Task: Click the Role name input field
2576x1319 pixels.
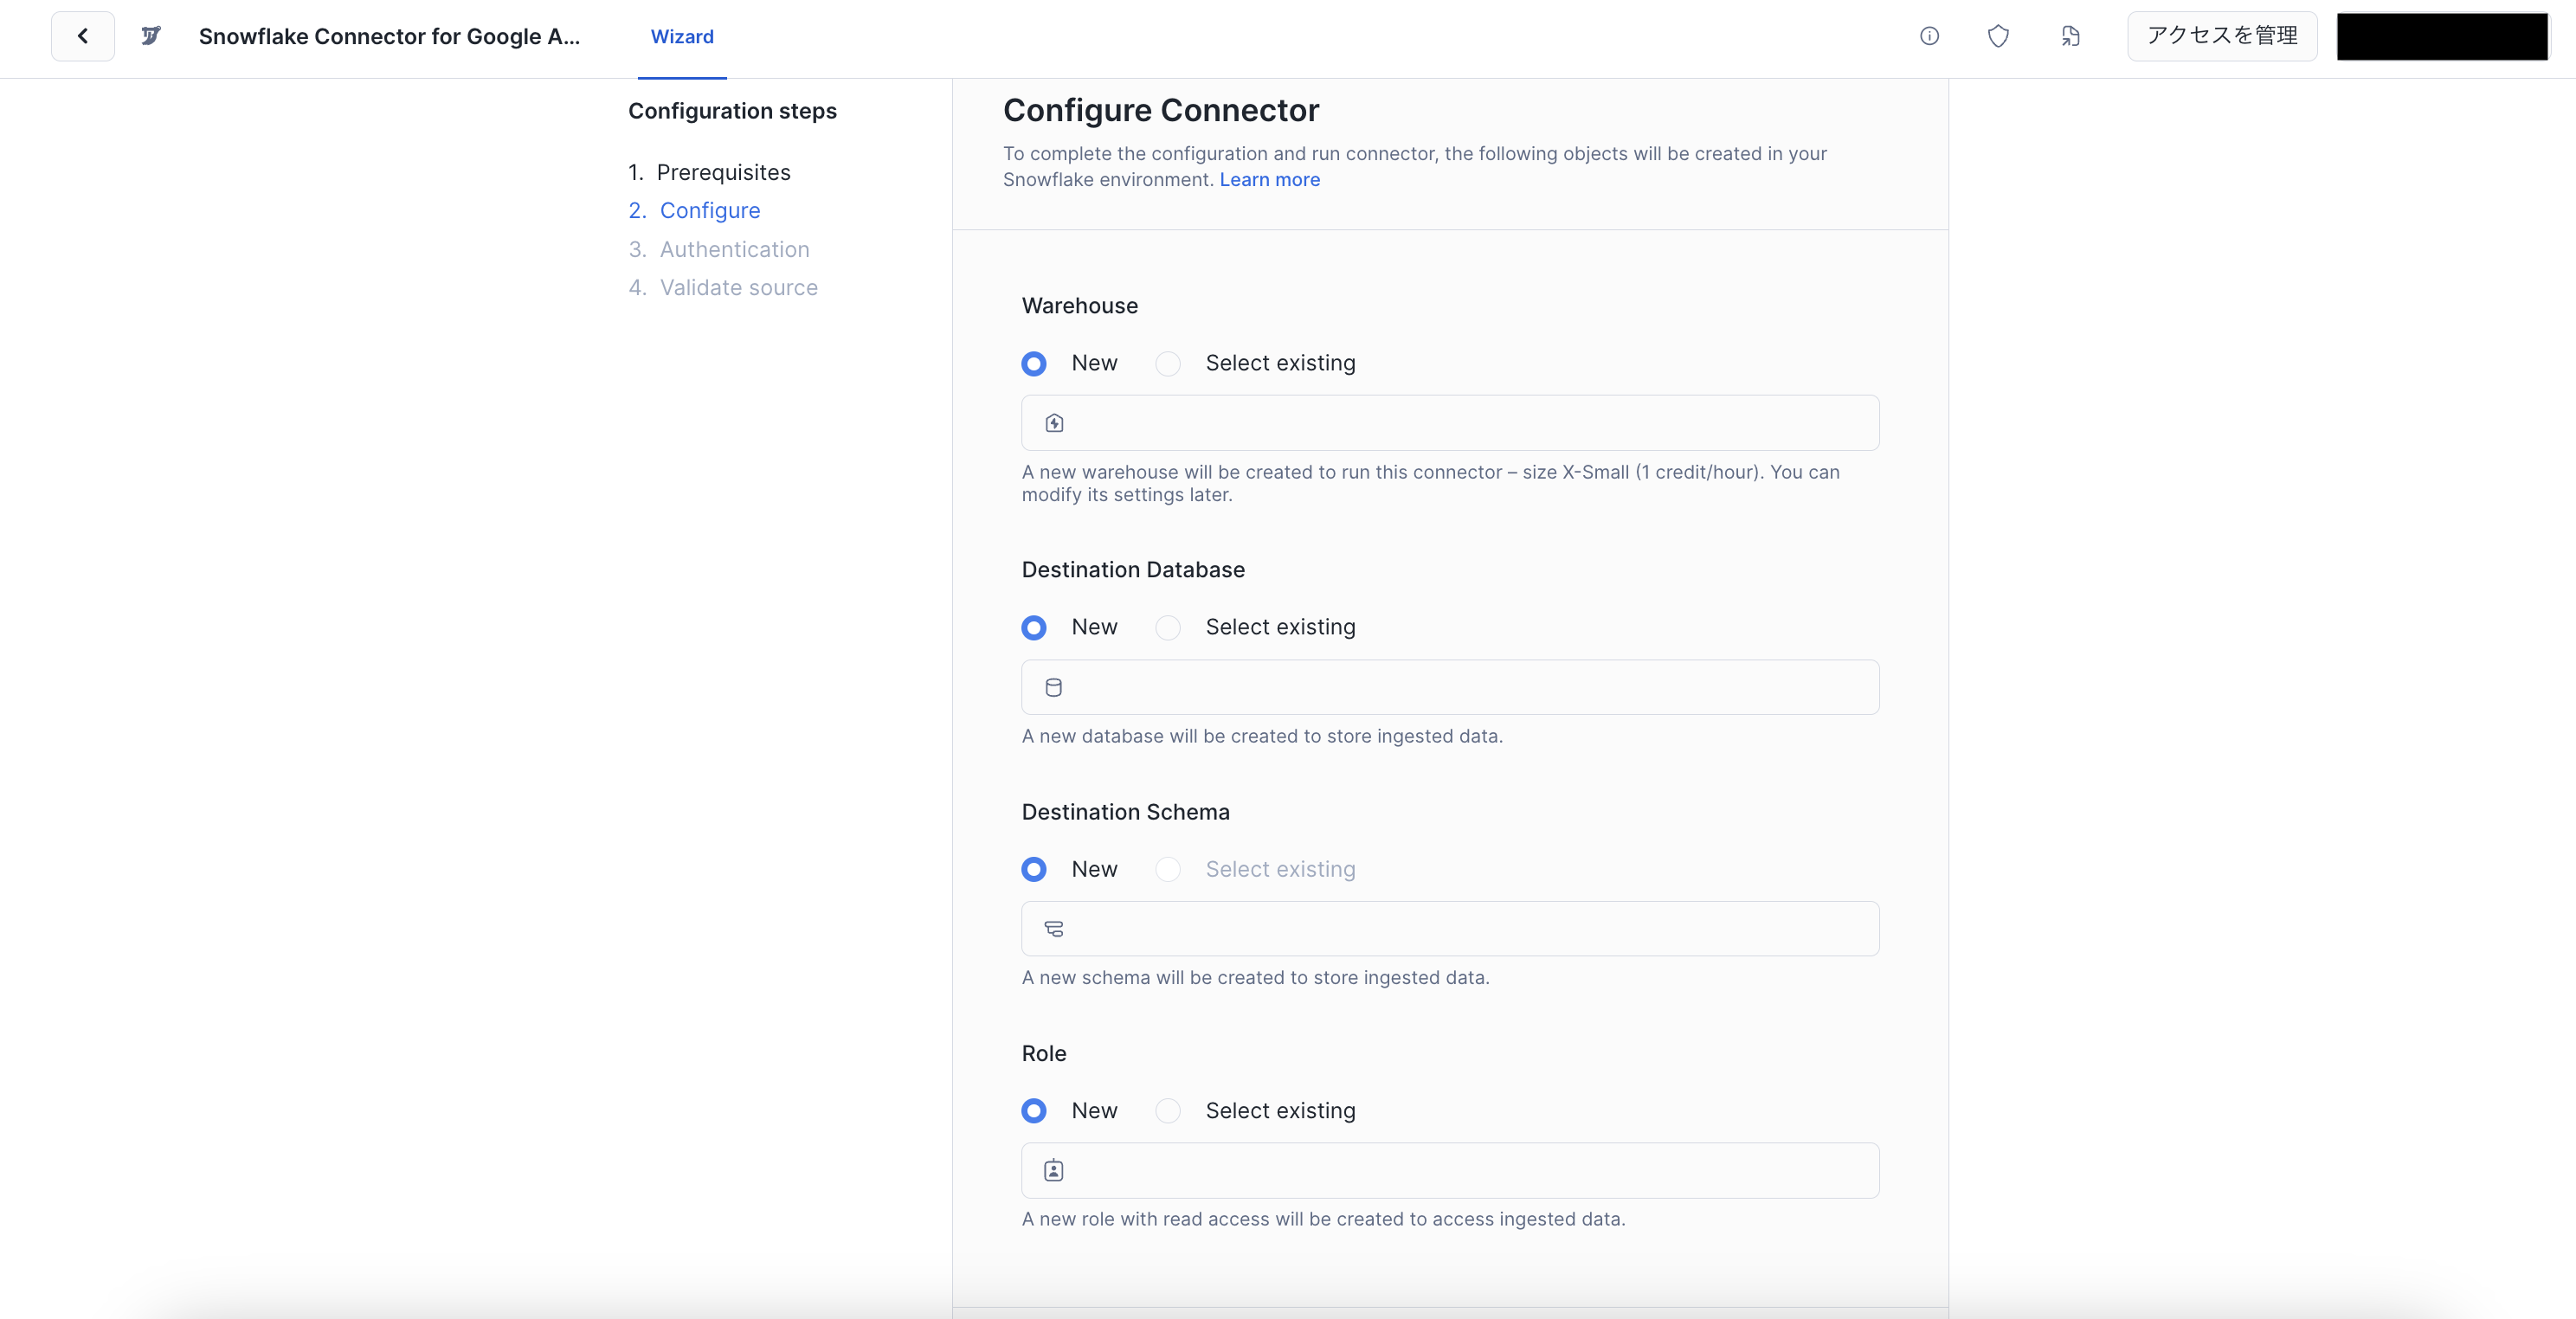Action: pos(1451,1169)
